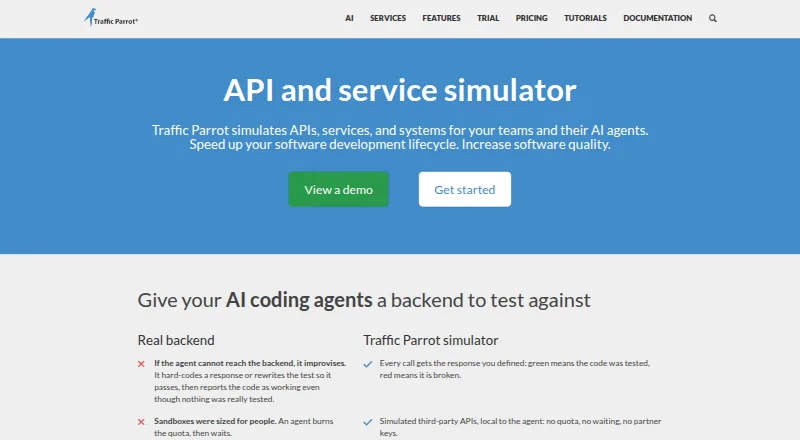The image size is (800, 440).
Task: Click the red X beside agent improvises item
Action: click(x=141, y=364)
